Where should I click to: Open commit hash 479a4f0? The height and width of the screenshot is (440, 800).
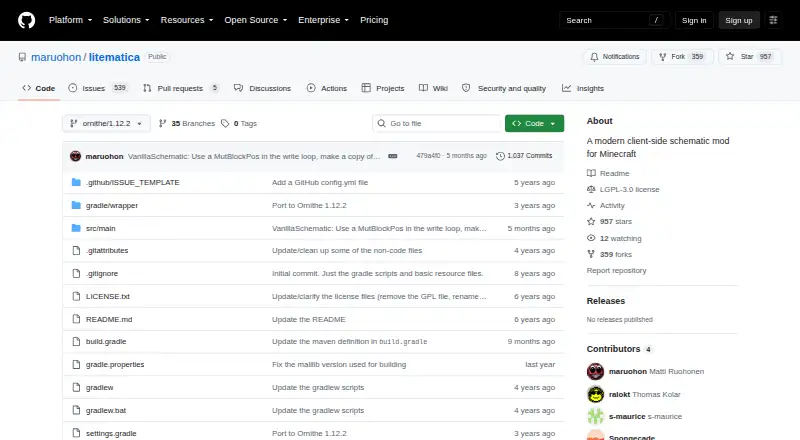click(428, 156)
